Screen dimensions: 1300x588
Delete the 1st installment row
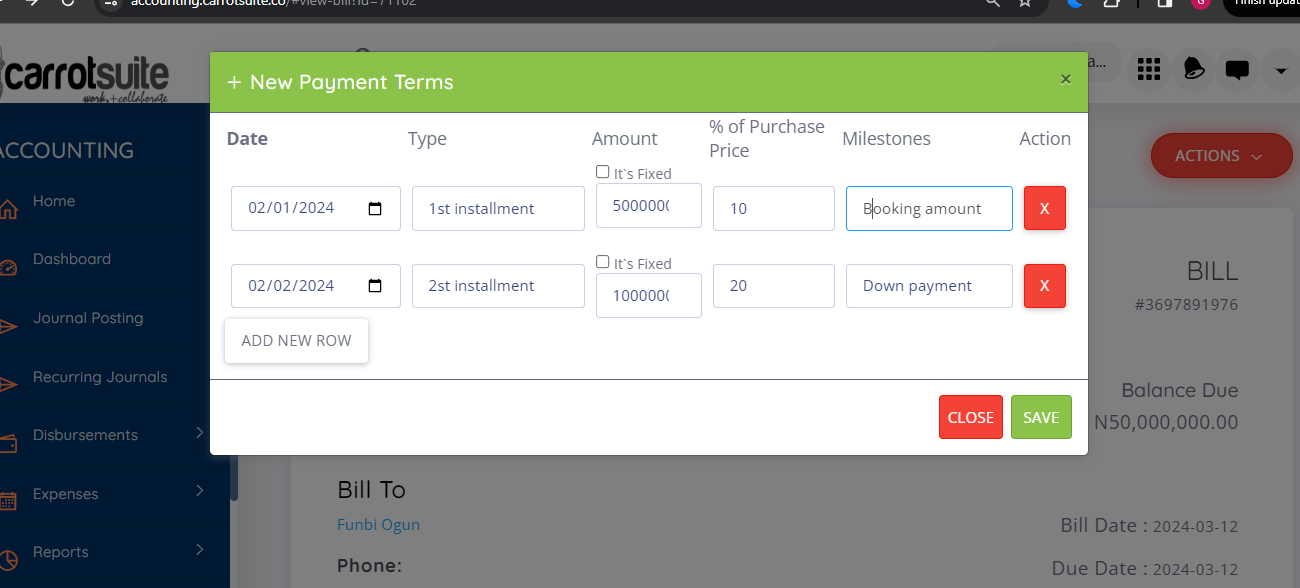[1044, 208]
